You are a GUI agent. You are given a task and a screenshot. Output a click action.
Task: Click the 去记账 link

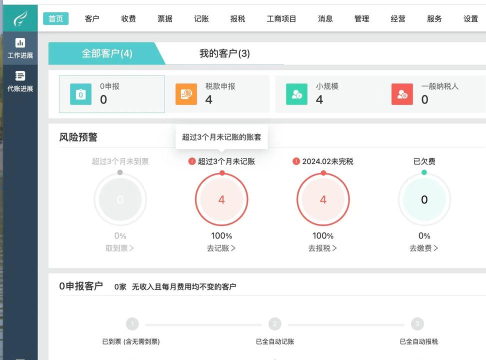coord(221,248)
